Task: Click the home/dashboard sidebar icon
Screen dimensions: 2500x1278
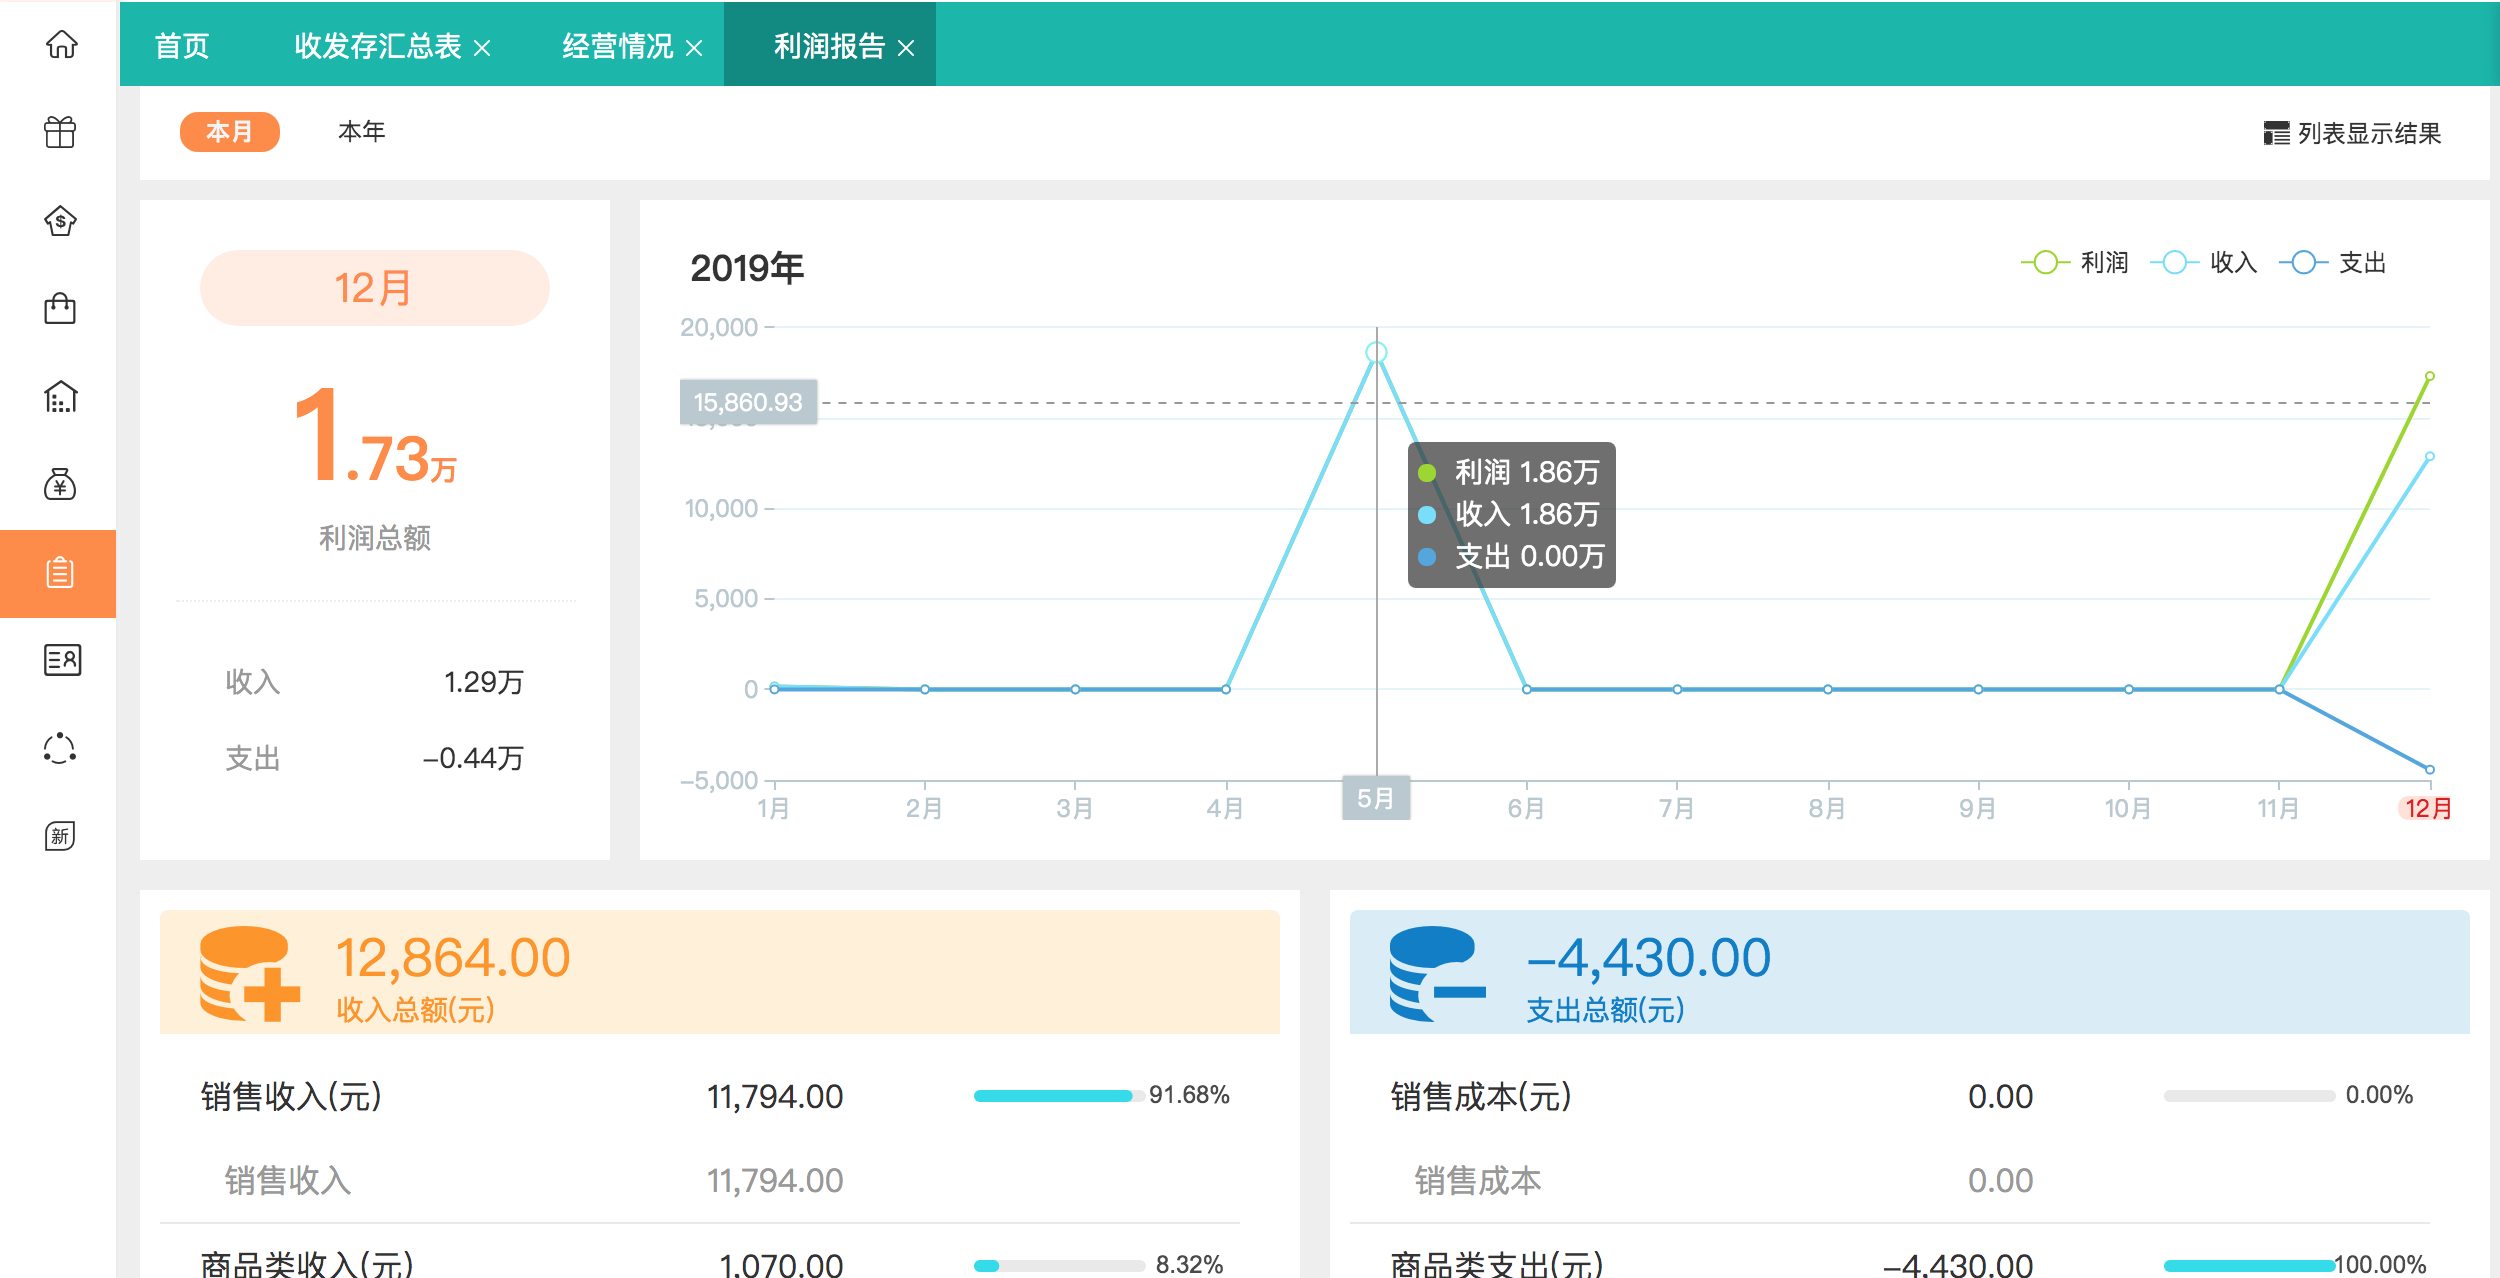Action: [62, 46]
